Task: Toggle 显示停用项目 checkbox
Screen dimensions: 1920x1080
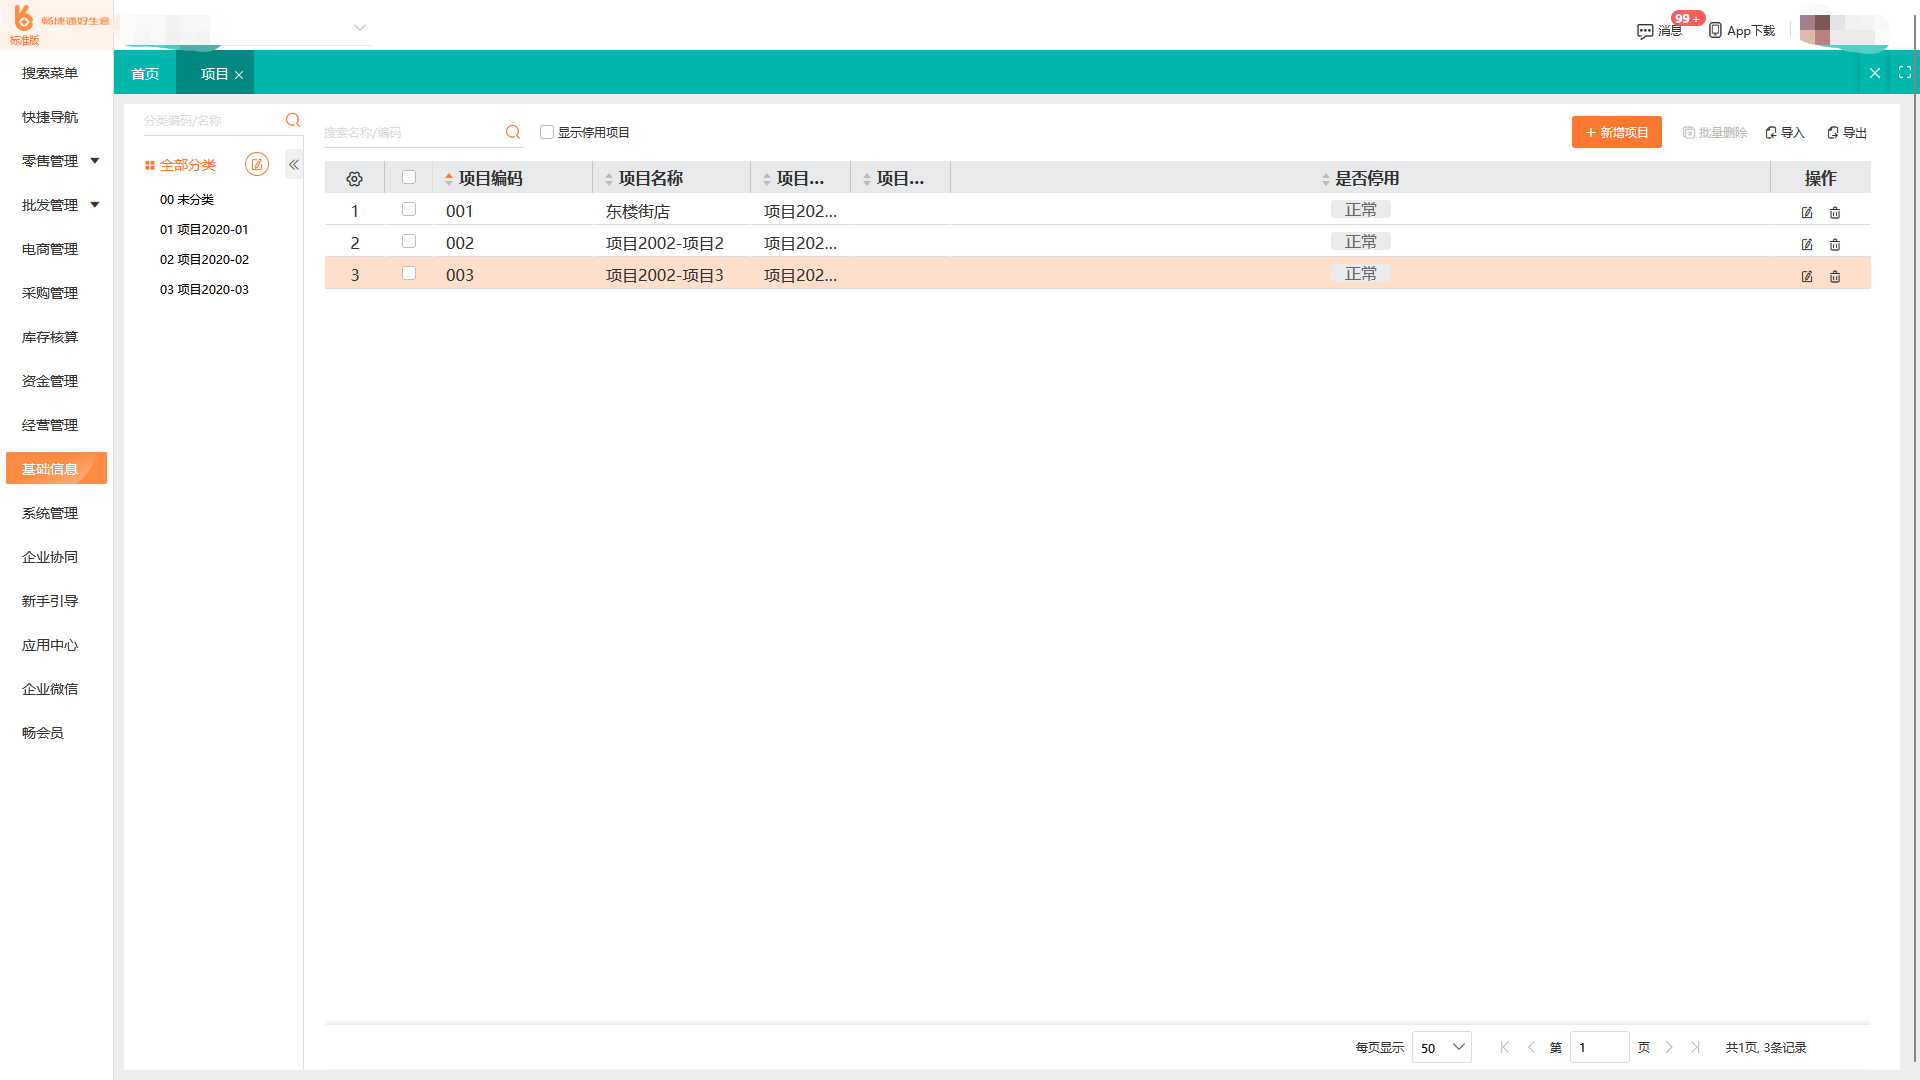Action: coord(549,132)
